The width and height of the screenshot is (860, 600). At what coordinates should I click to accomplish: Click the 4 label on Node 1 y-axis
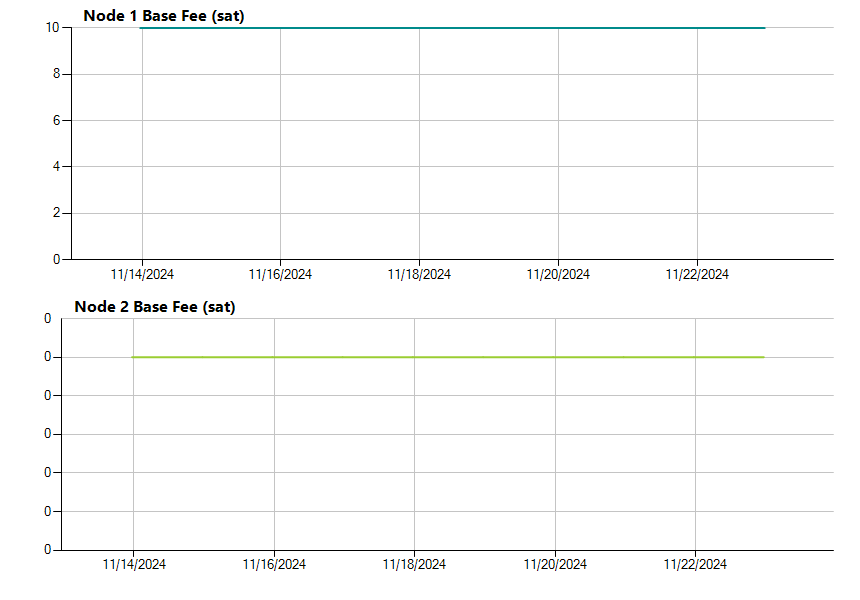57,166
